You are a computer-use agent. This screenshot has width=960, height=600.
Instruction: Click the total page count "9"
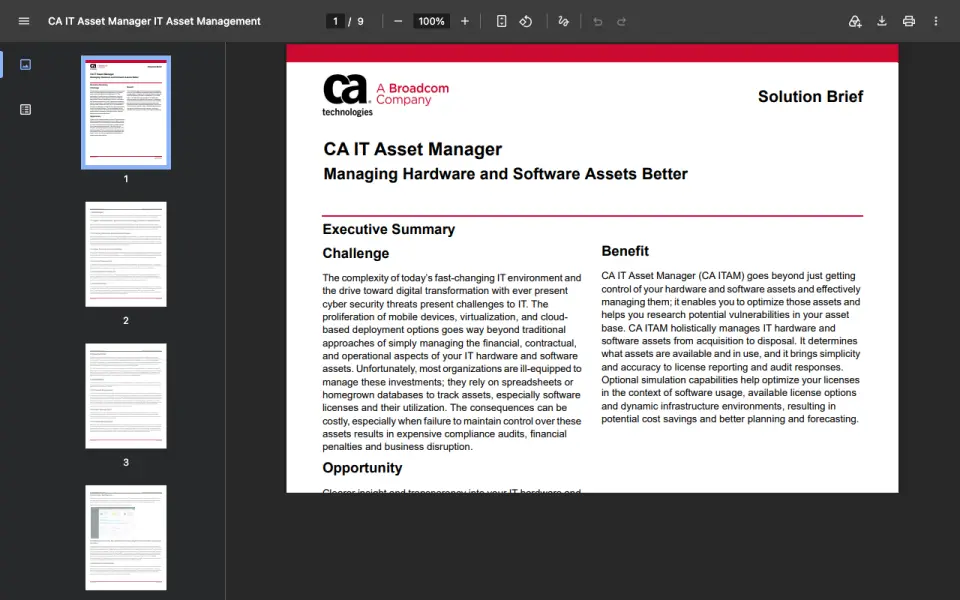pos(361,21)
